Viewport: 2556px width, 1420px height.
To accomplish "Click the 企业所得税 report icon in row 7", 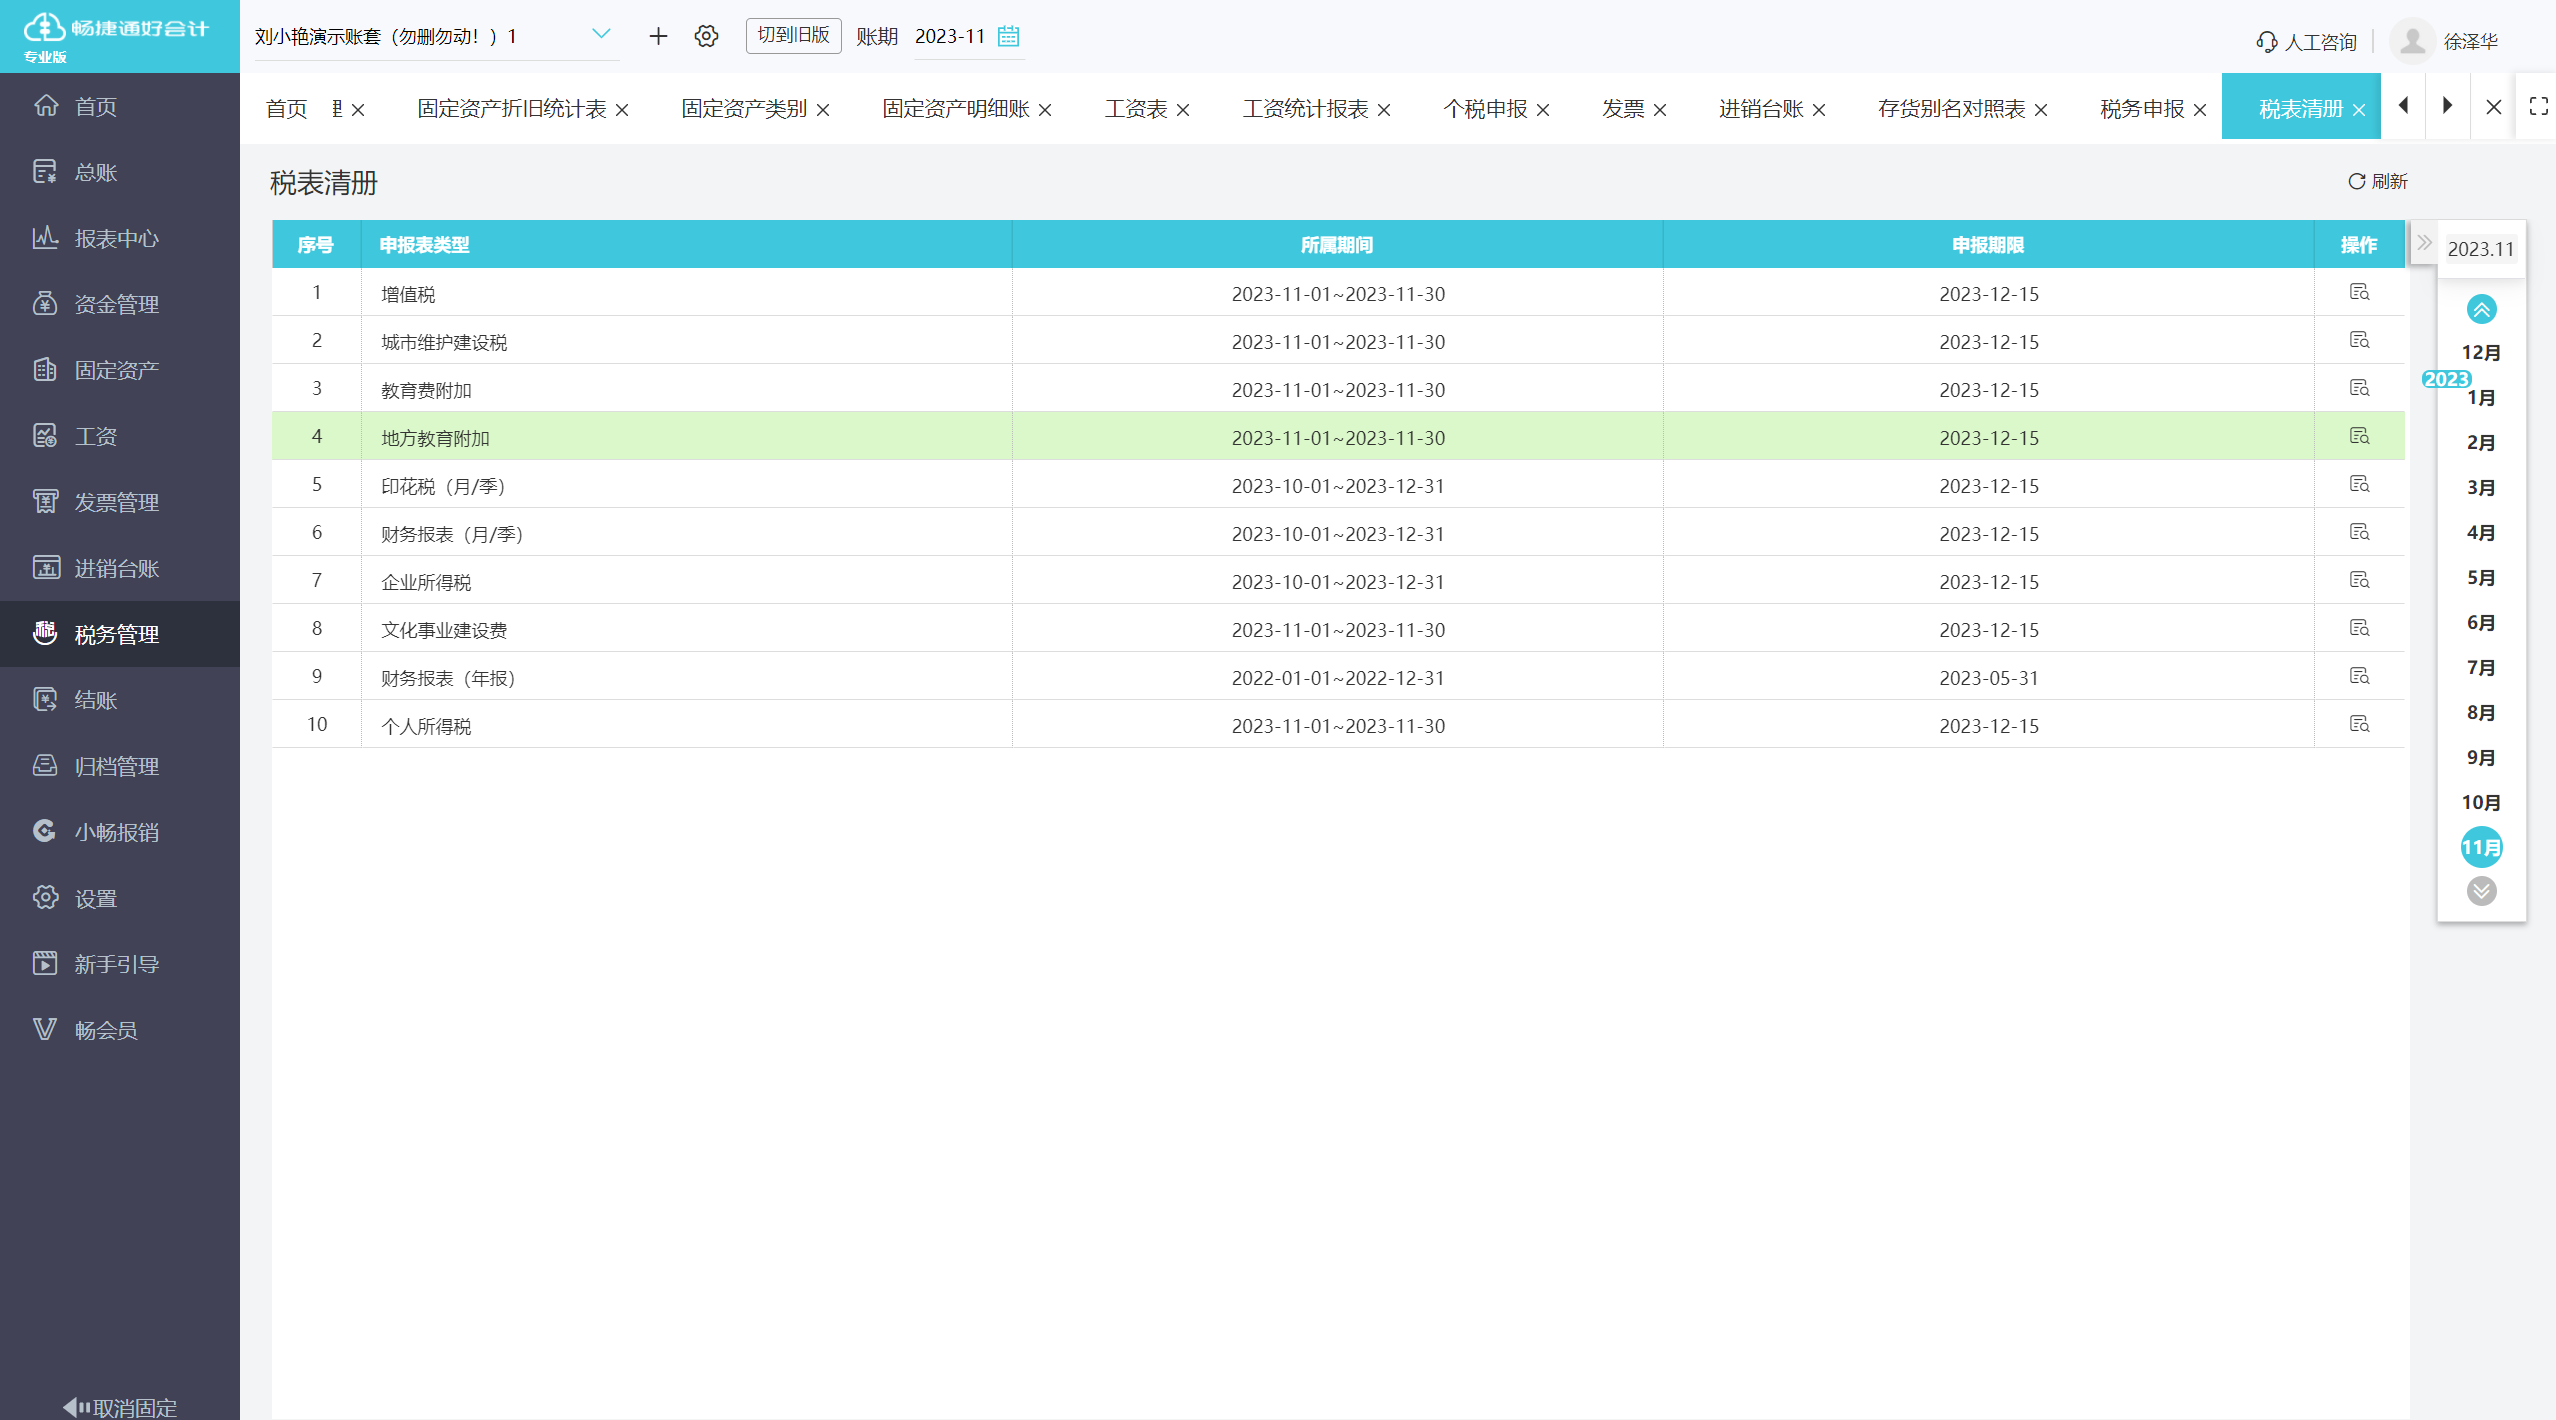I will 2360,581.
